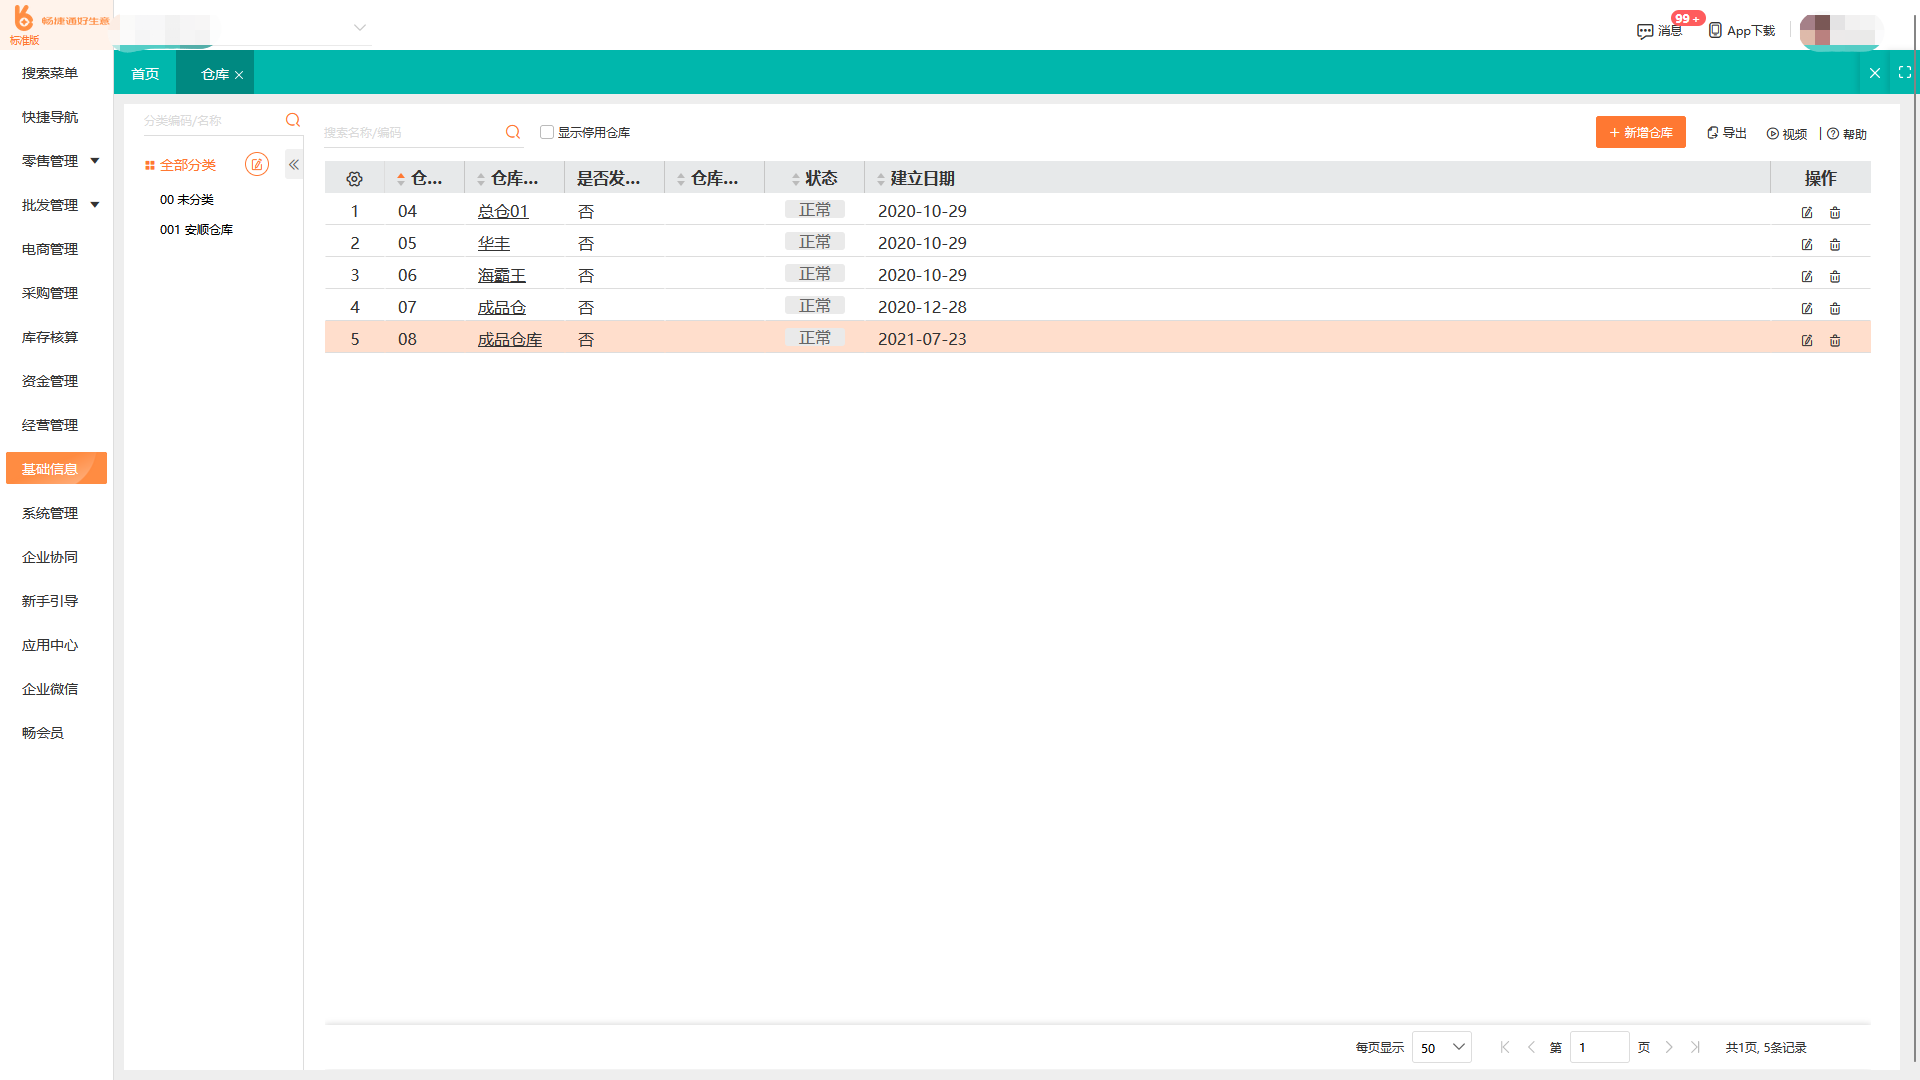Select rows-per-page 50 dropdown
The image size is (1920, 1080).
click(1439, 1047)
